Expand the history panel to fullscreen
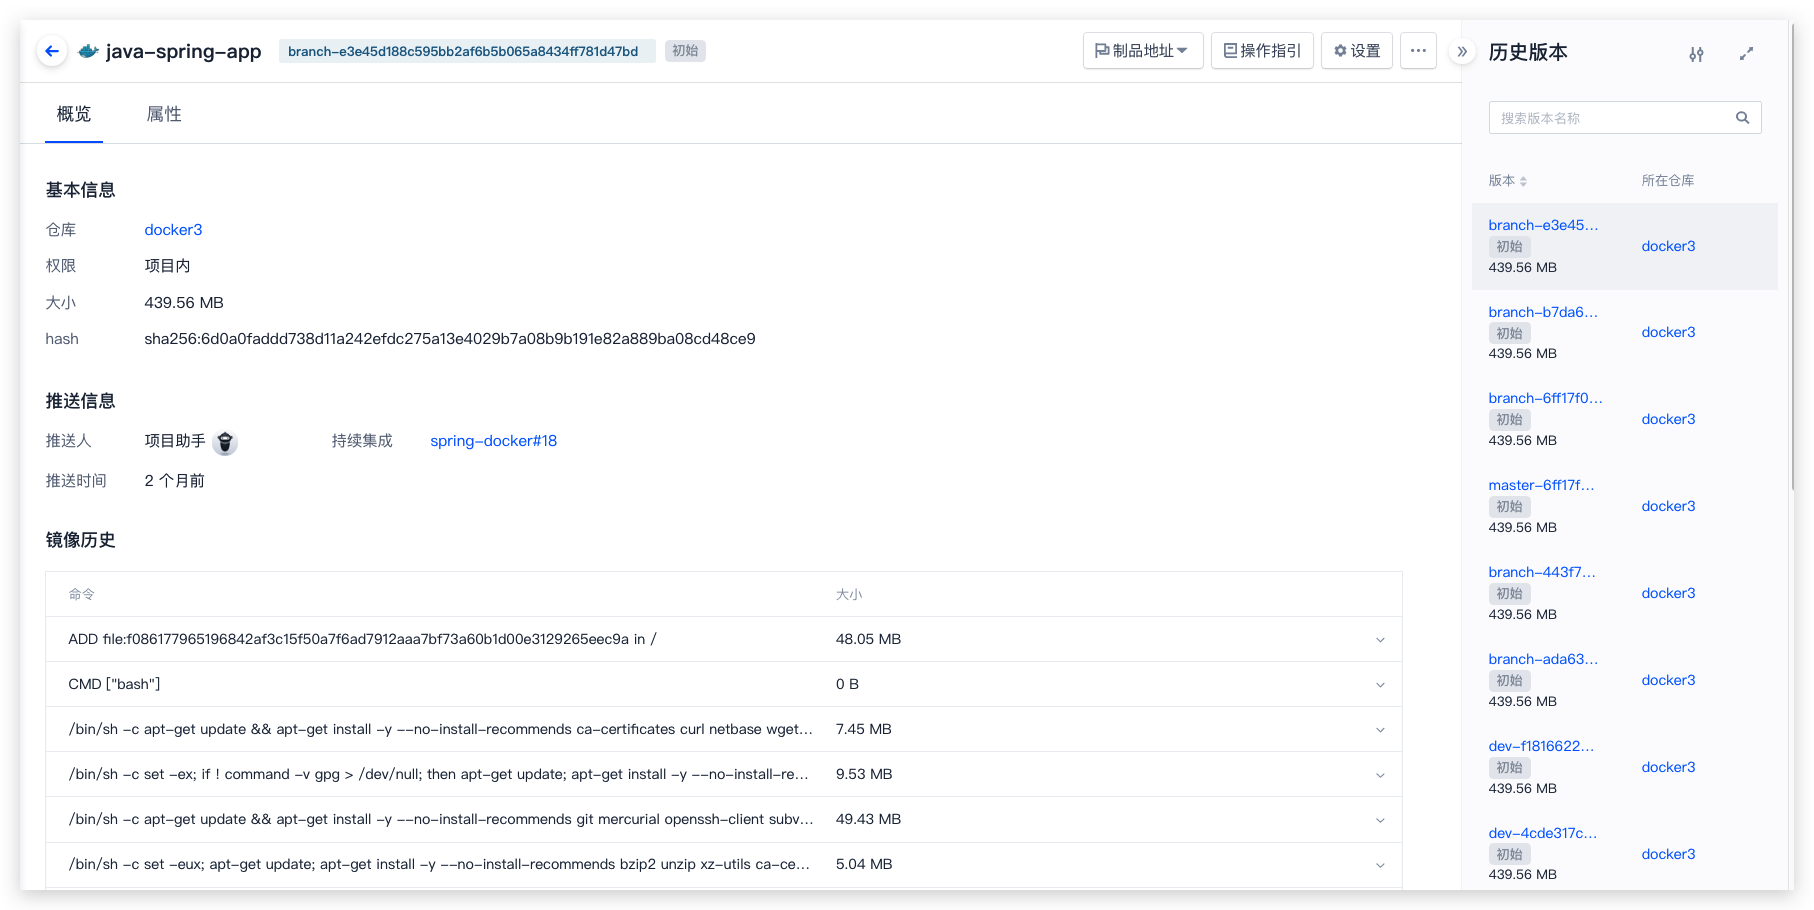Viewport: 1814px width, 910px height. coord(1746,54)
